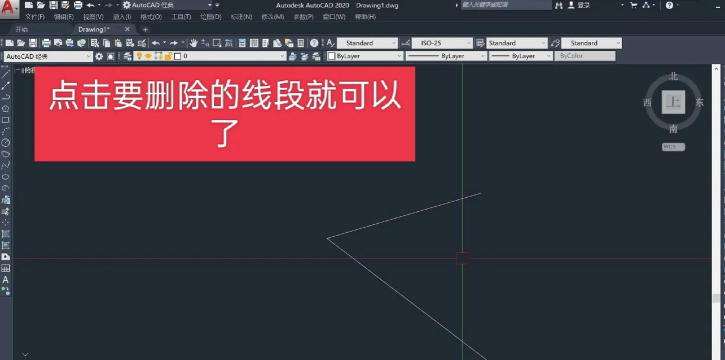The width and height of the screenshot is (725, 360).
Task: Open the 格式(O) menu
Action: point(151,17)
